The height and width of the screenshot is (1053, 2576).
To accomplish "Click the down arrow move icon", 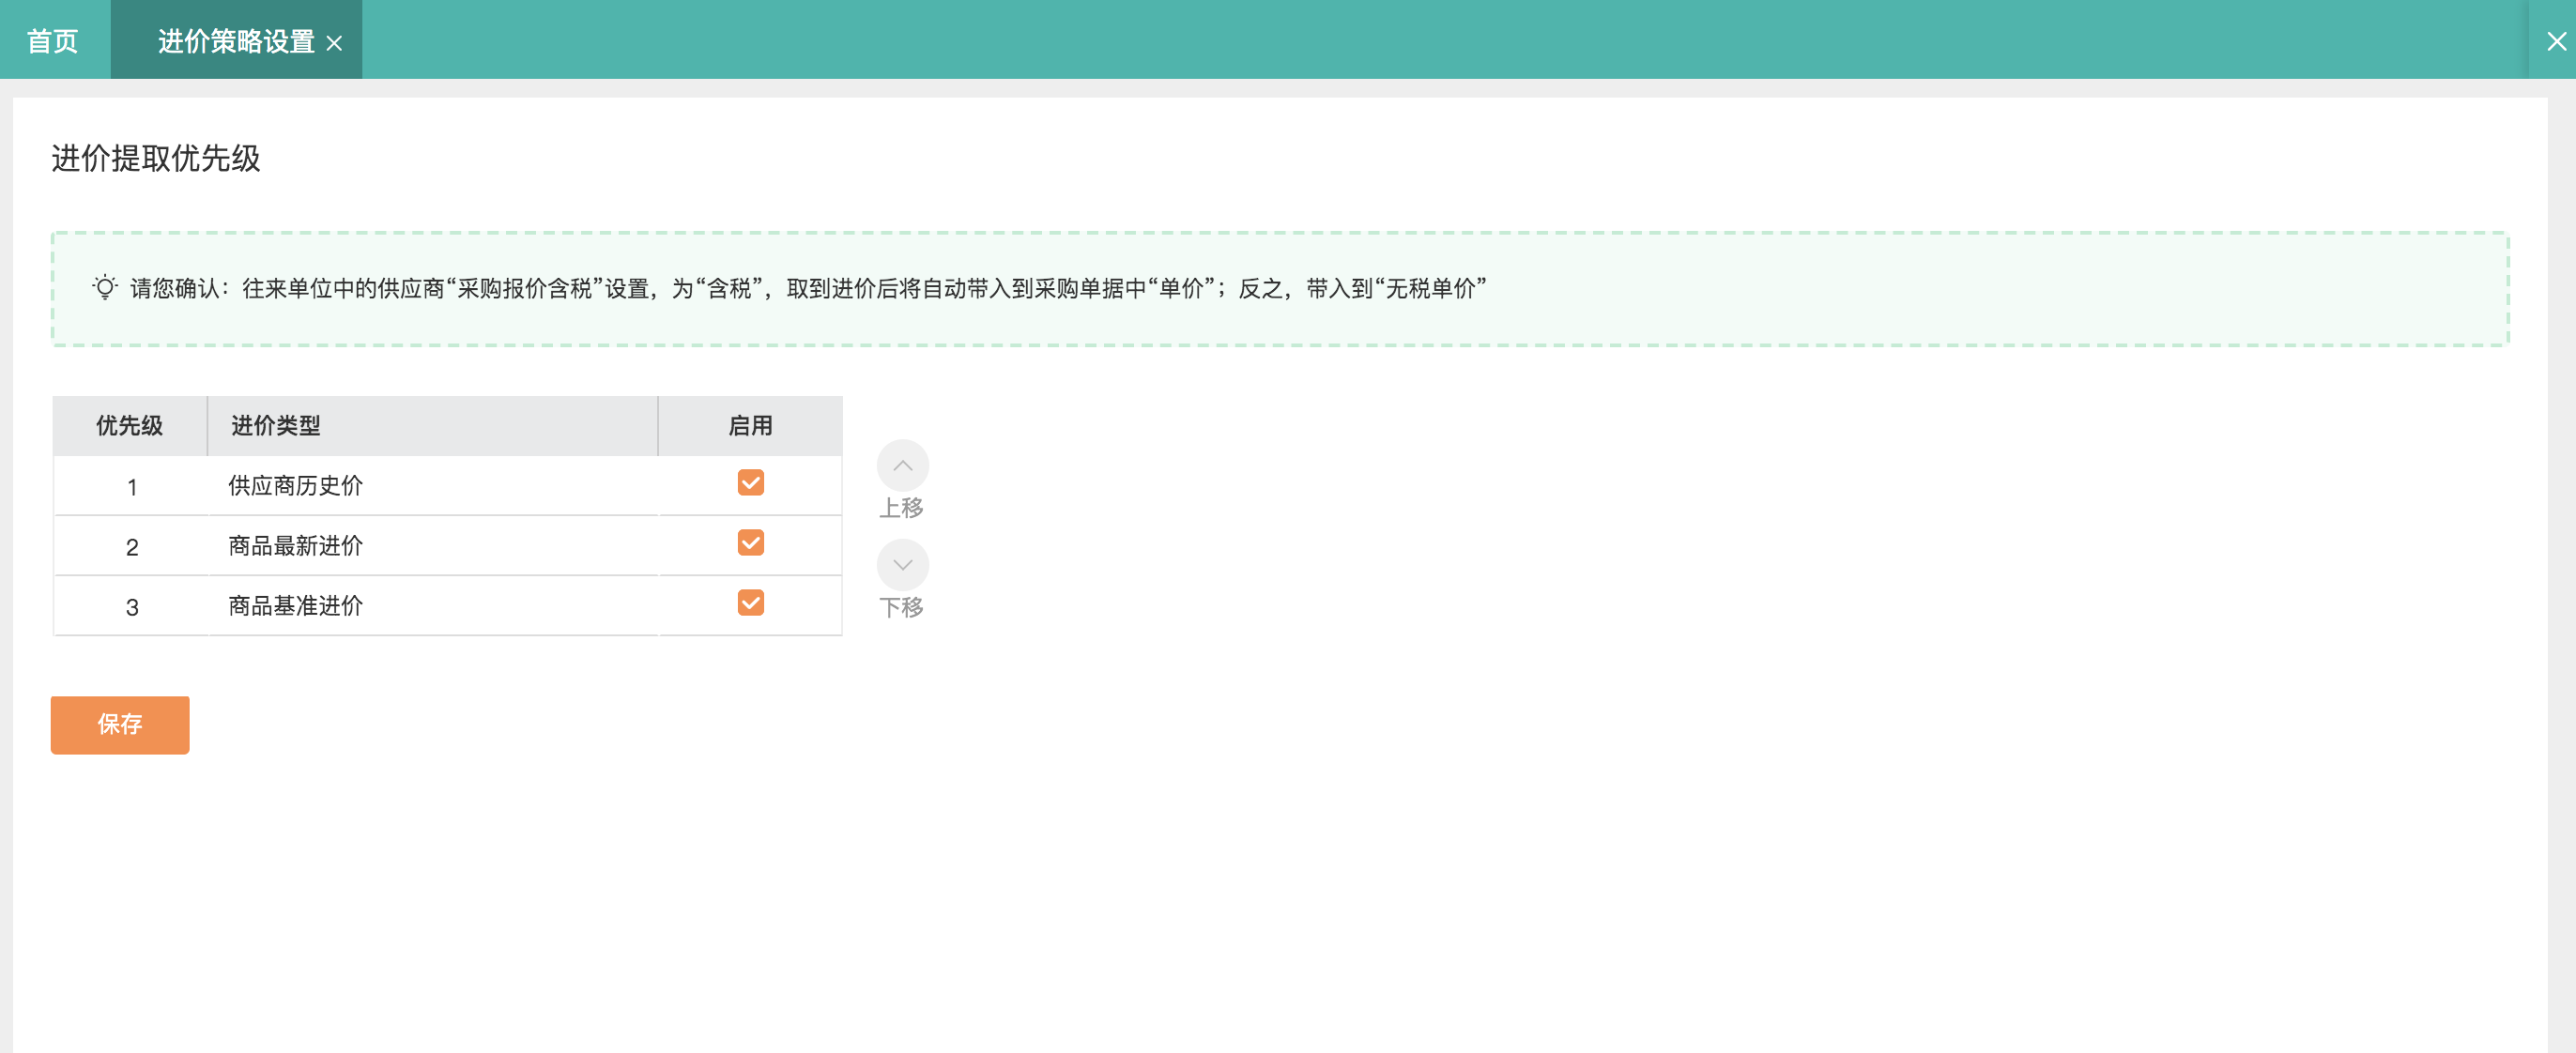I will point(903,567).
